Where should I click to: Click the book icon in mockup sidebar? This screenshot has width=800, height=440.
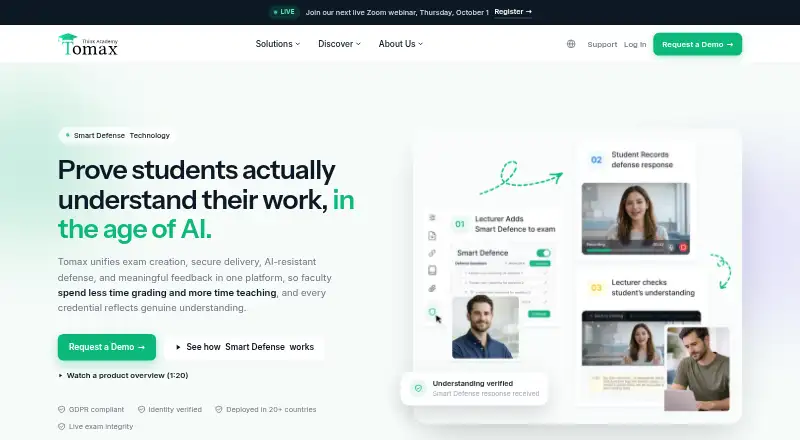(432, 270)
